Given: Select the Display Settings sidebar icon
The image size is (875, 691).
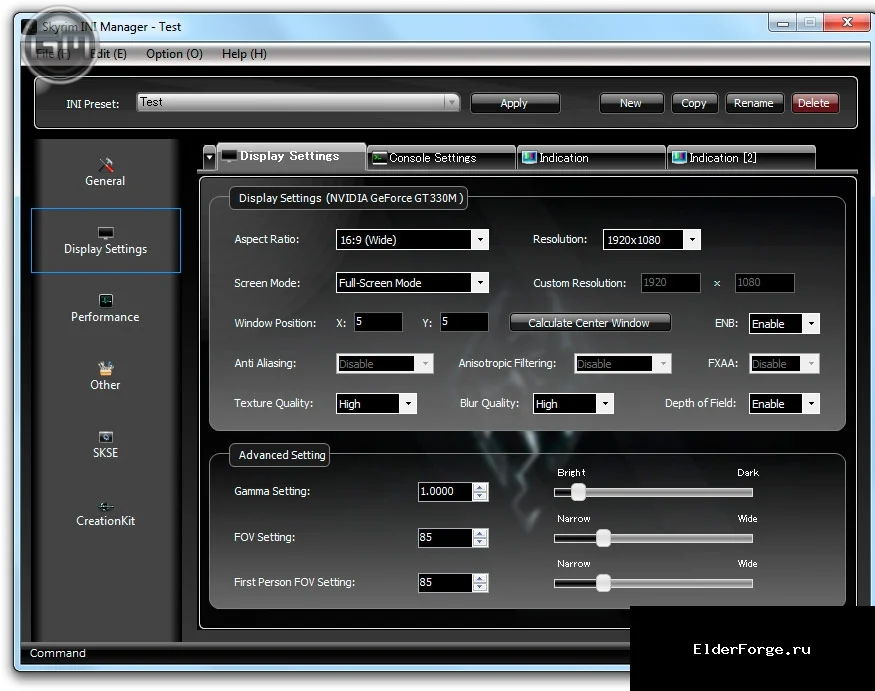Looking at the screenshot, I should click(106, 233).
